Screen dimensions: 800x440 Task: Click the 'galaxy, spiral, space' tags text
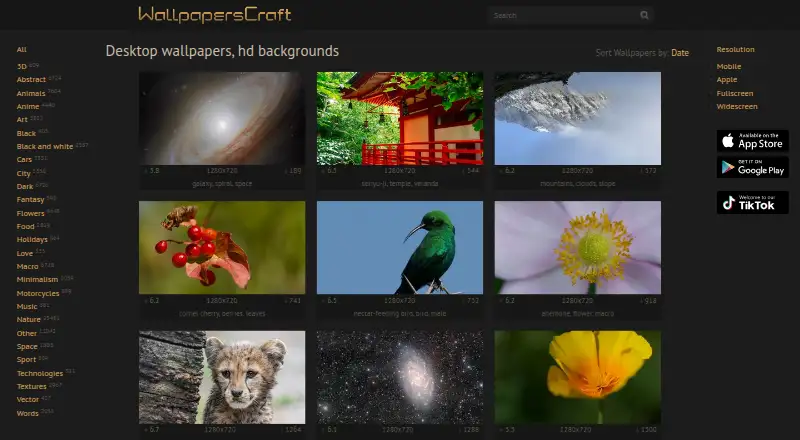tap(222, 184)
